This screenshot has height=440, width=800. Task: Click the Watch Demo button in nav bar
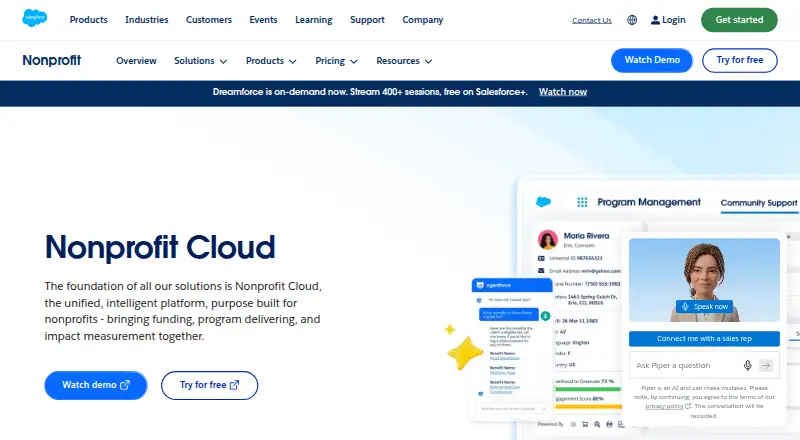pos(652,60)
